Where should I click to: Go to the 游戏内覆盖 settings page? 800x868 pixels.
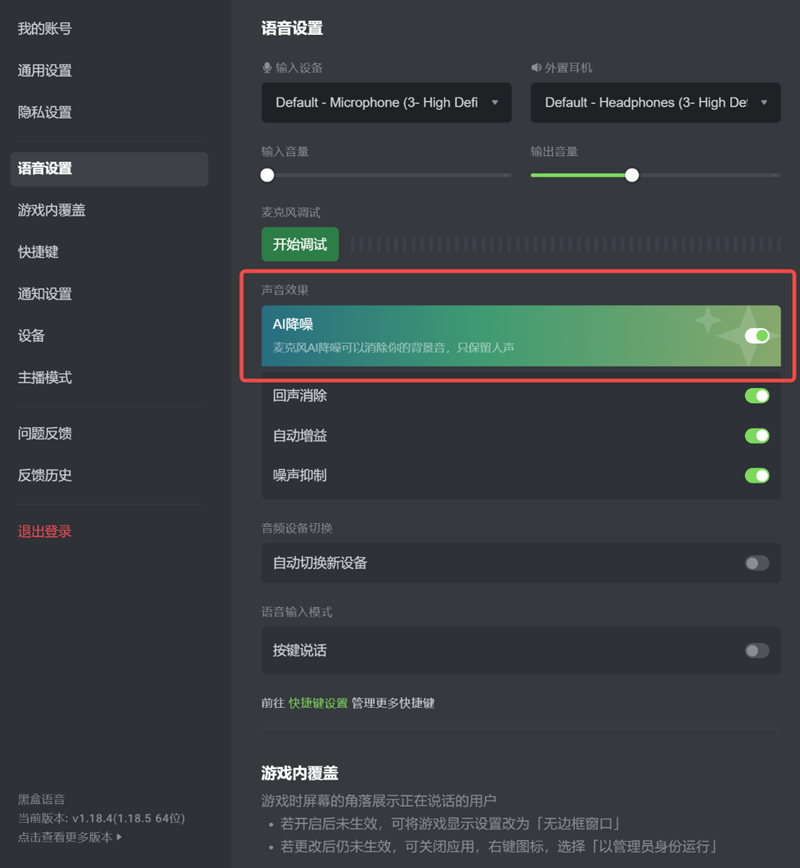coord(52,210)
